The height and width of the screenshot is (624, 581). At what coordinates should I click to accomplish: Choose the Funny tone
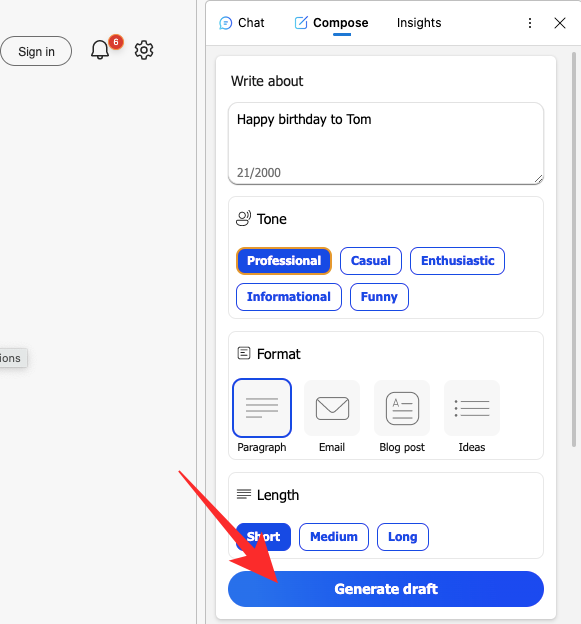pos(379,297)
